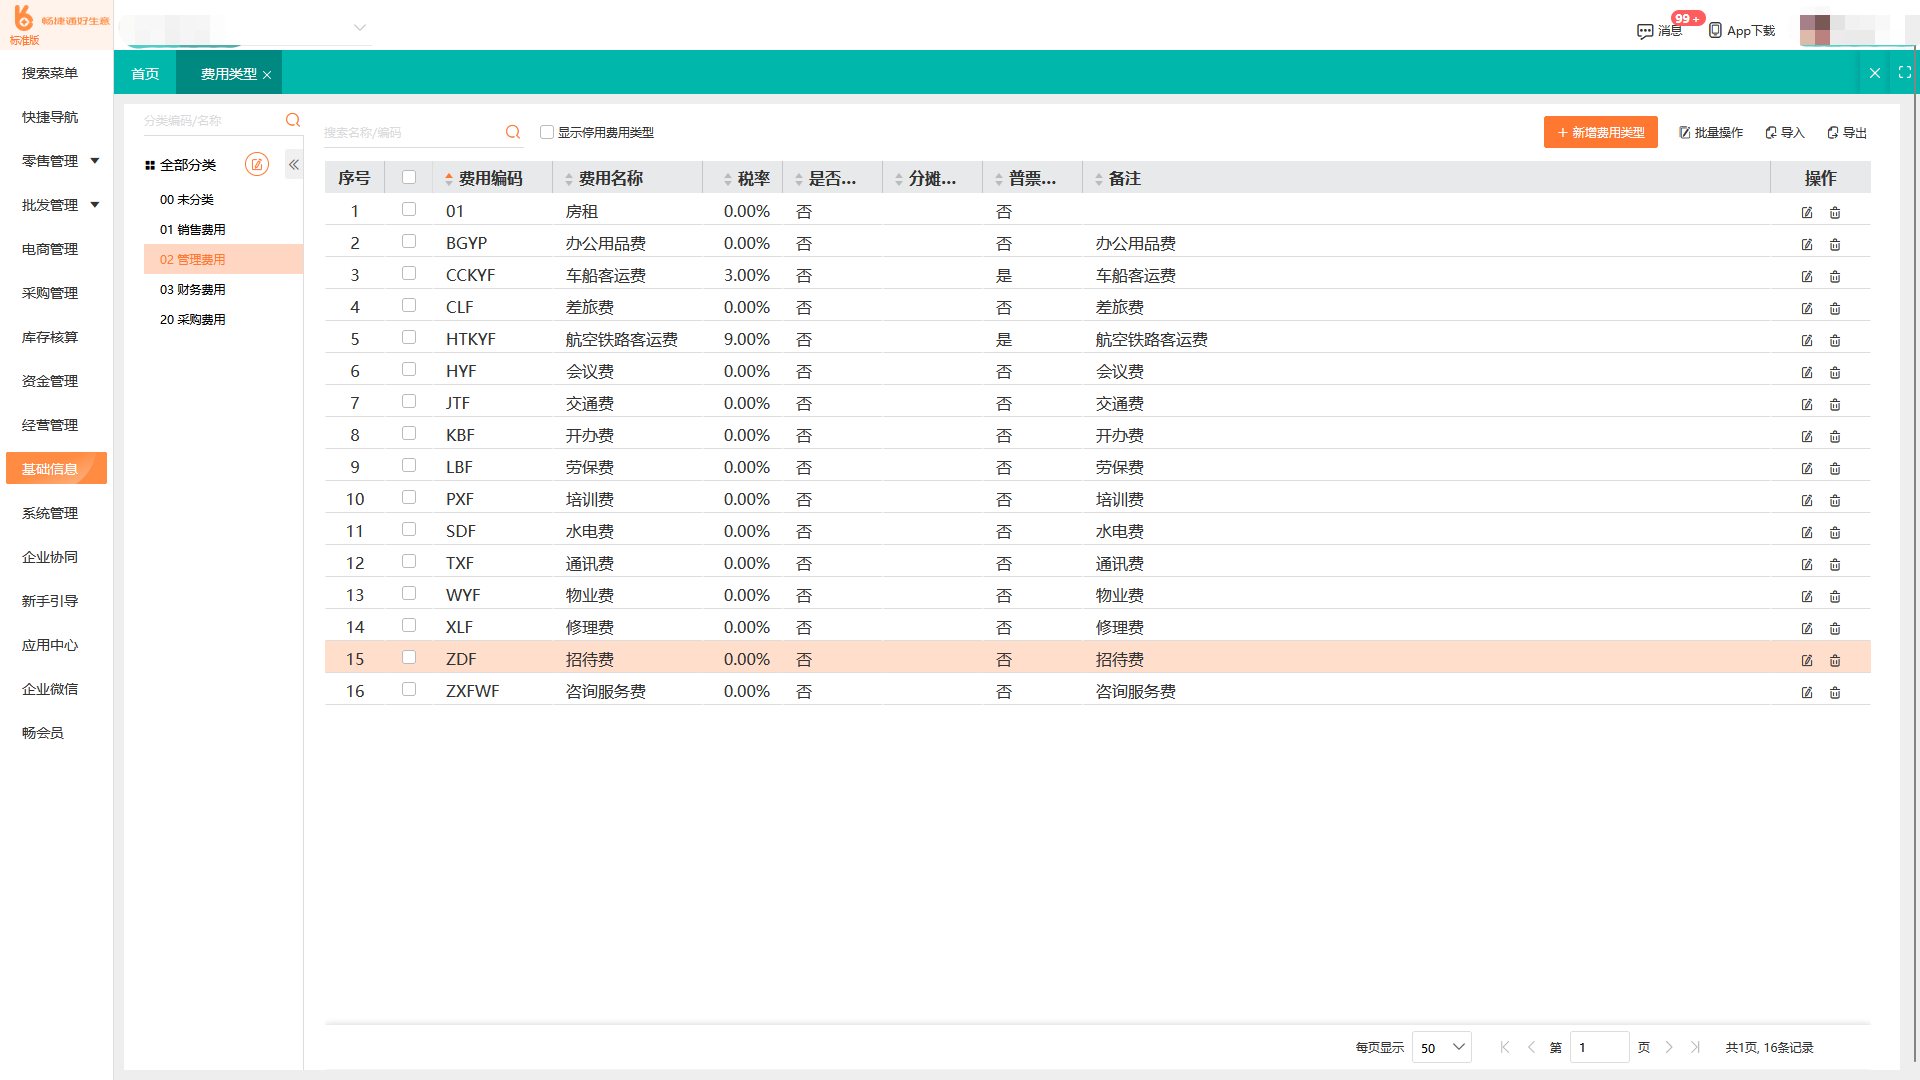Switch to 首页 tab
The image size is (1920, 1080).
pos(145,74)
